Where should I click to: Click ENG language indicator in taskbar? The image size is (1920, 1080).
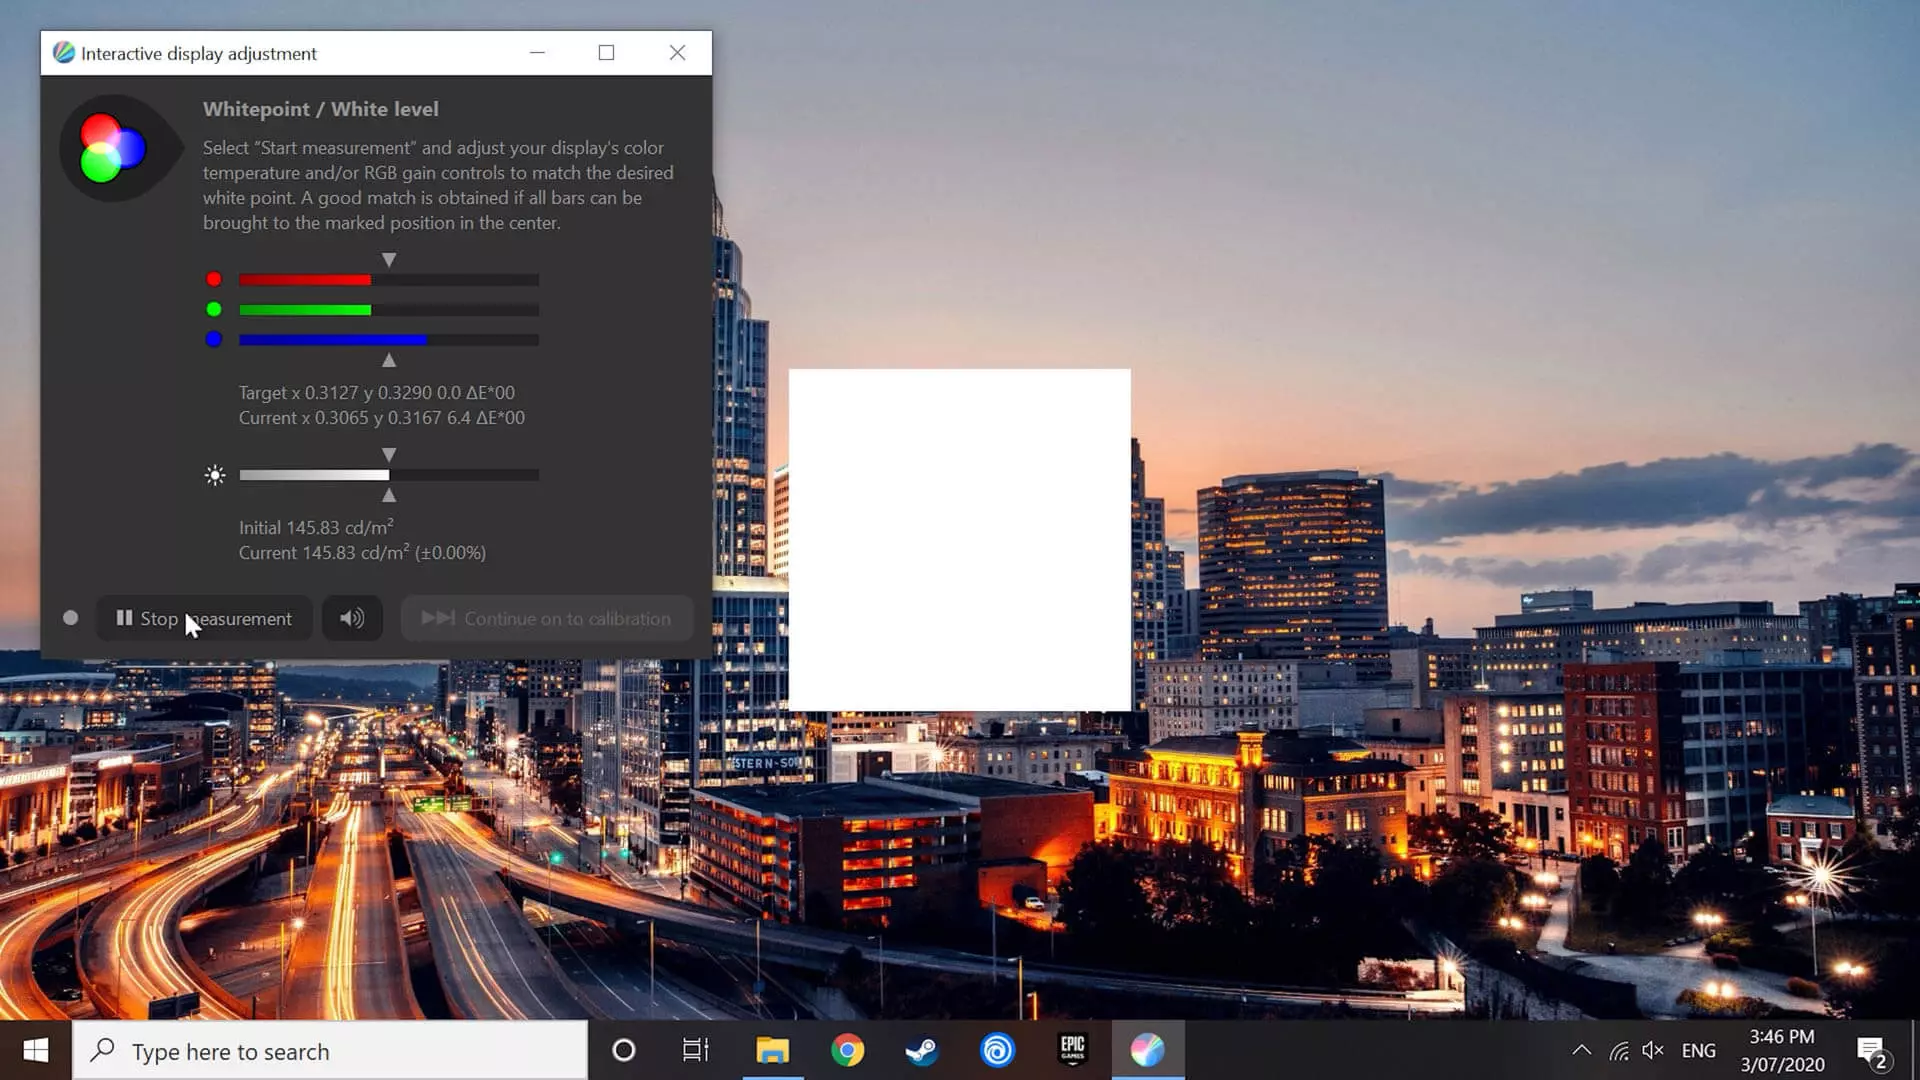(x=1700, y=1050)
